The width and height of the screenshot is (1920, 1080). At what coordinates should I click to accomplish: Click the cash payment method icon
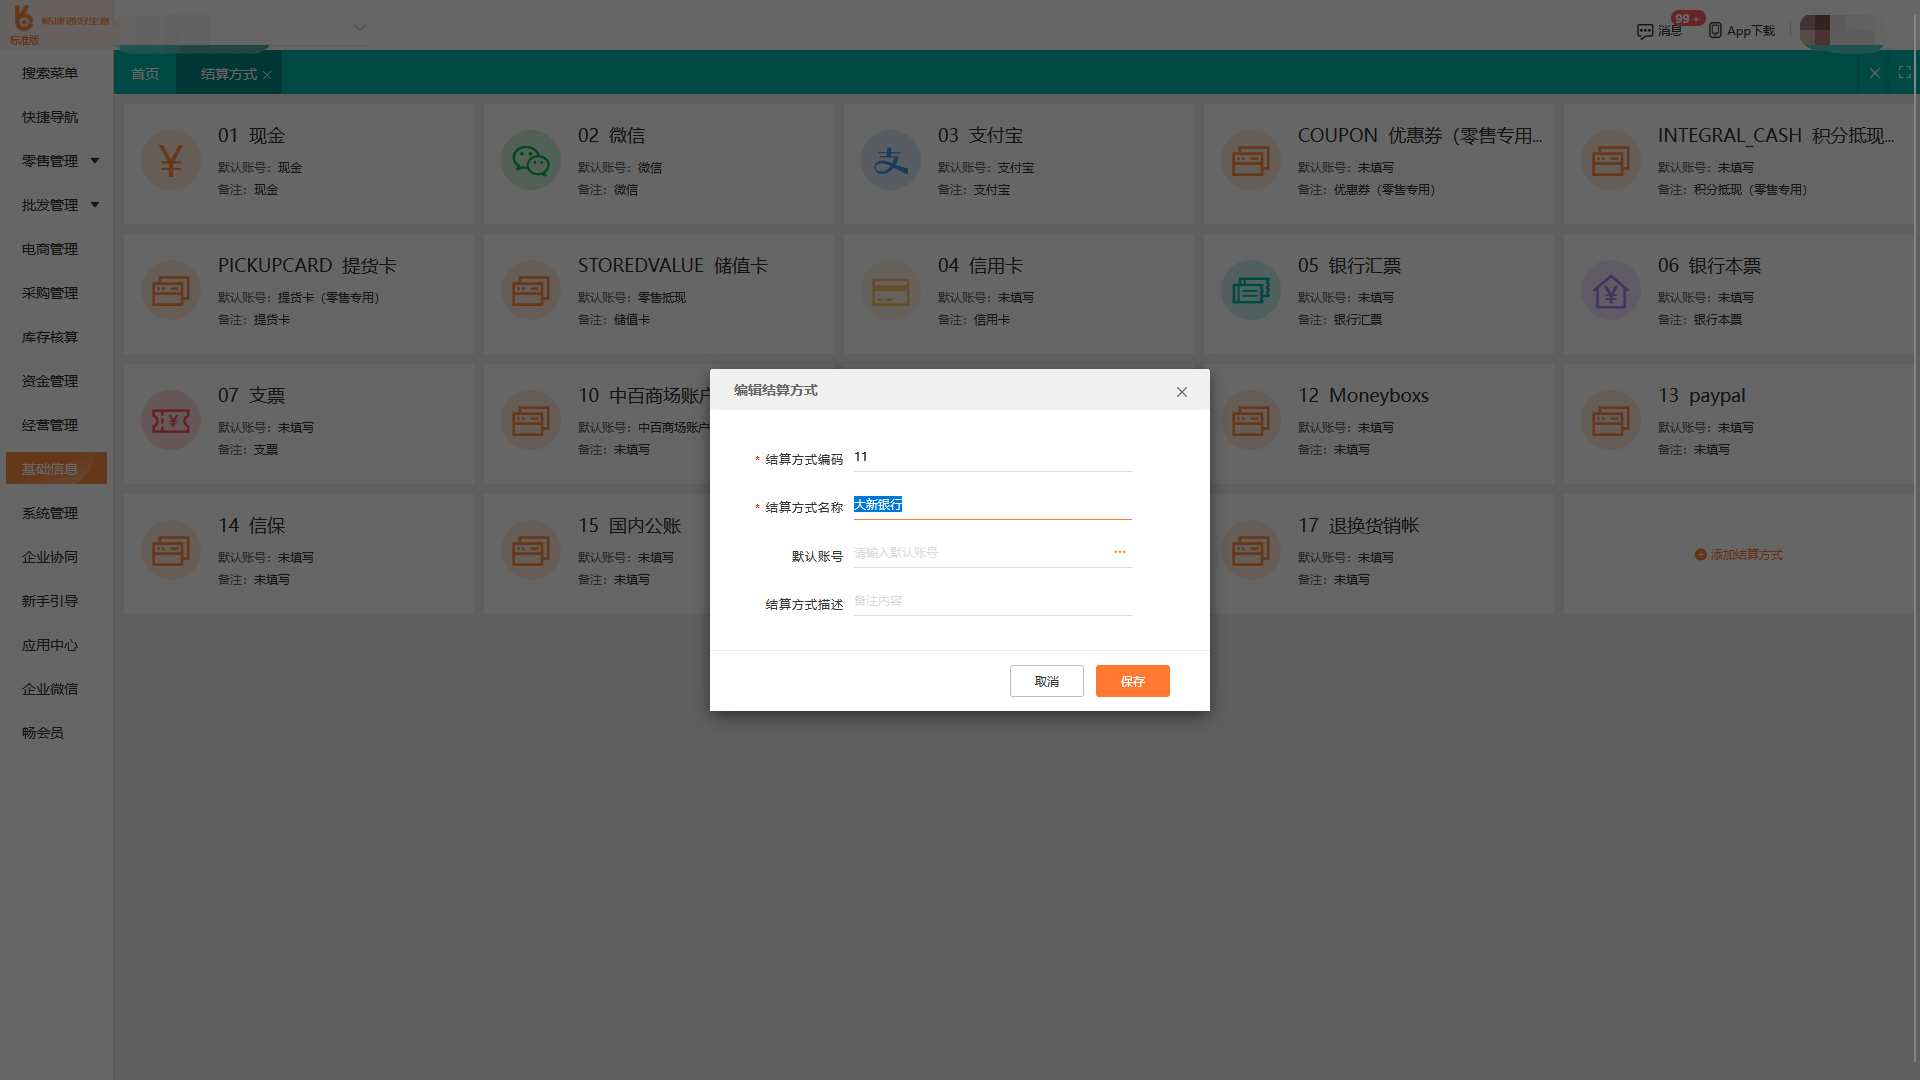pos(171,158)
